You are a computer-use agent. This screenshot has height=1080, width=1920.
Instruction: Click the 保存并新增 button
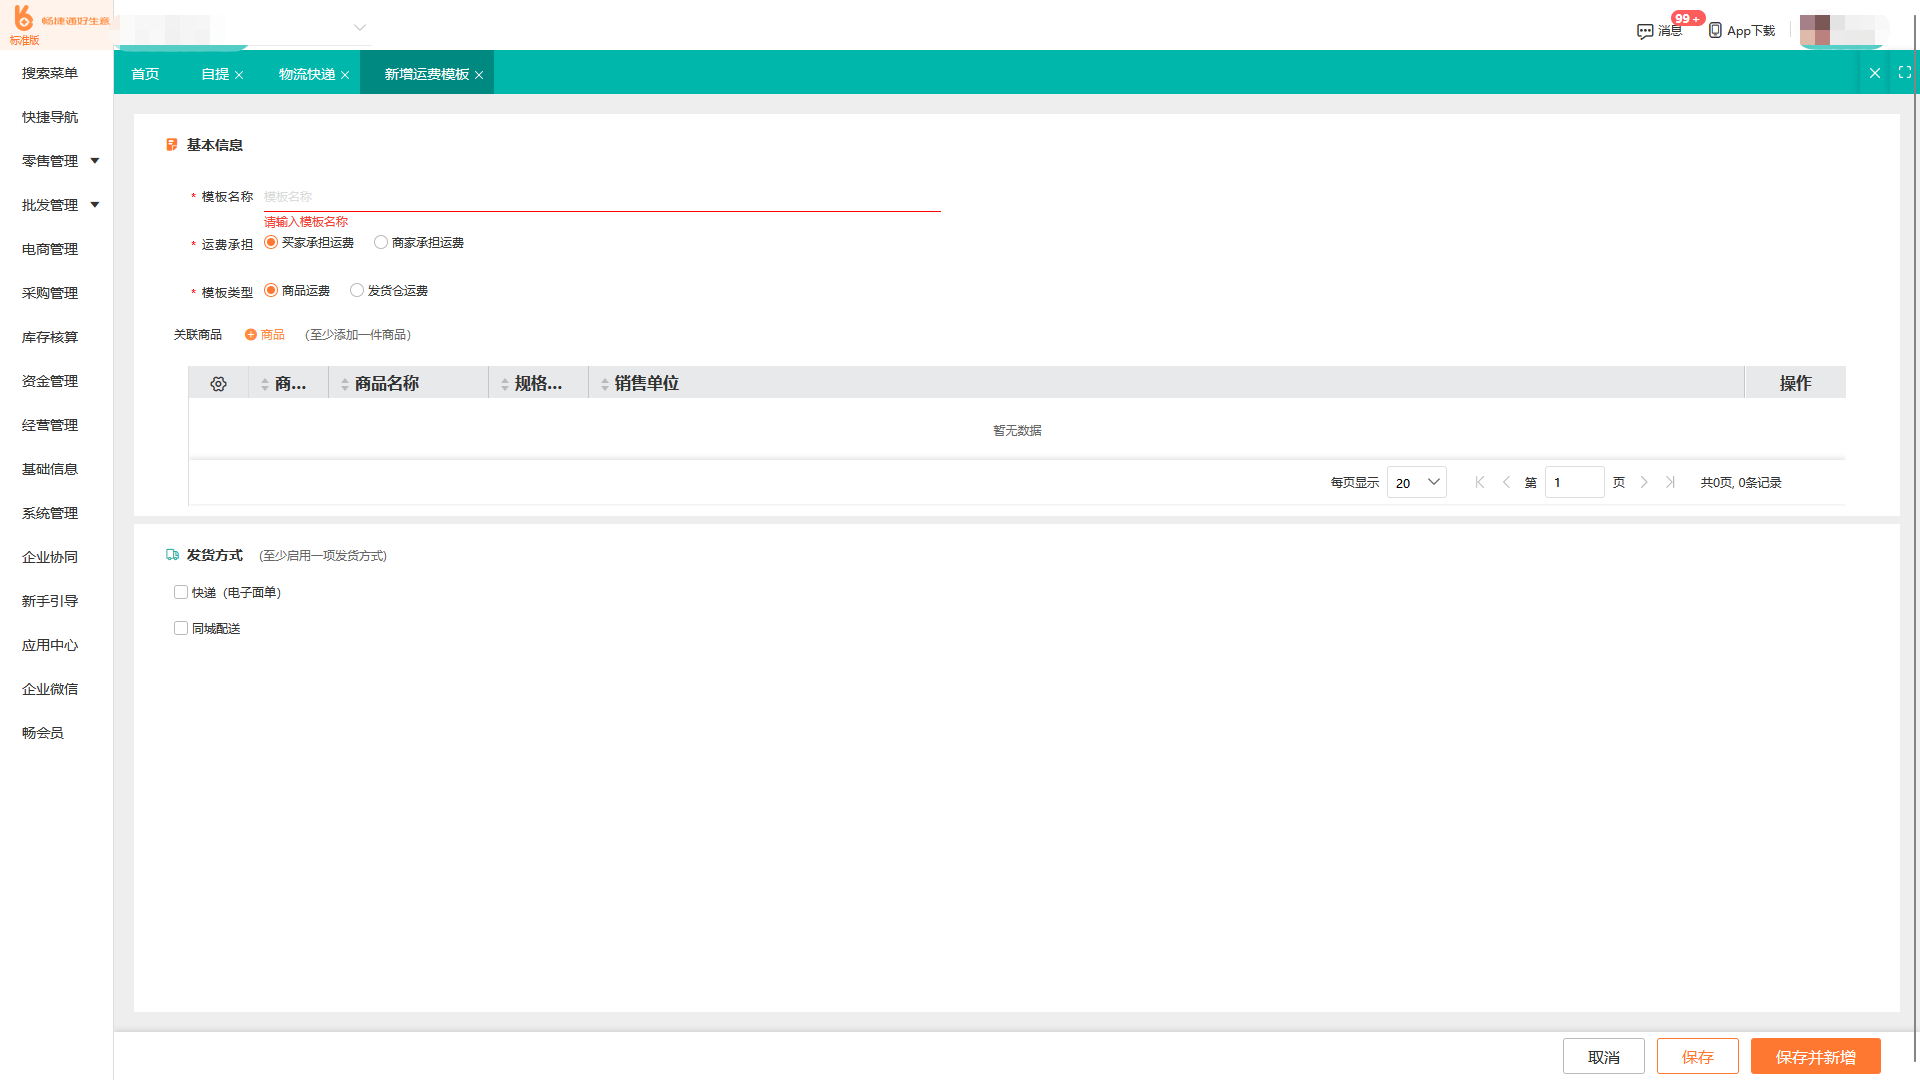[1813, 1055]
